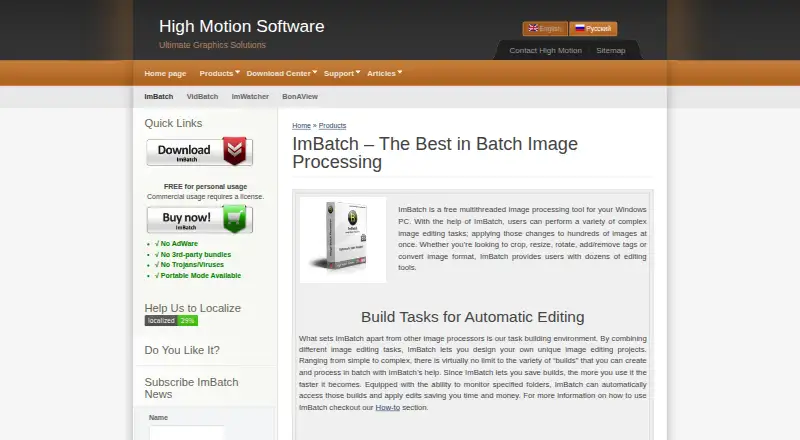Click 'Help Us to Localize' heading
The image size is (800, 440).
(192, 308)
